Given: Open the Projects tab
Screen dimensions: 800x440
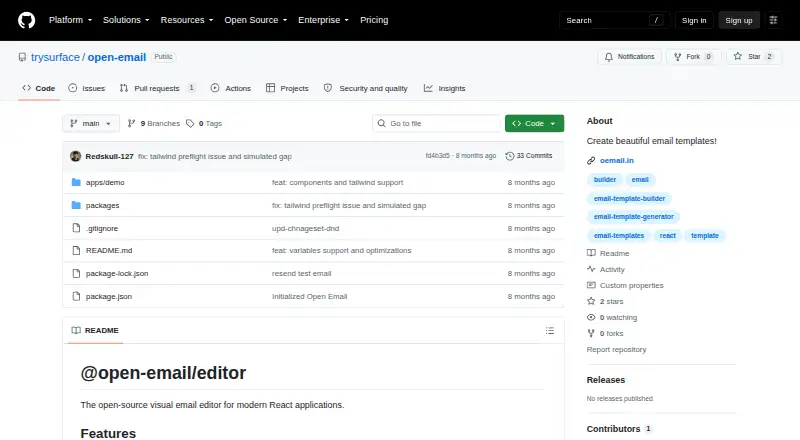Looking at the screenshot, I should point(287,88).
